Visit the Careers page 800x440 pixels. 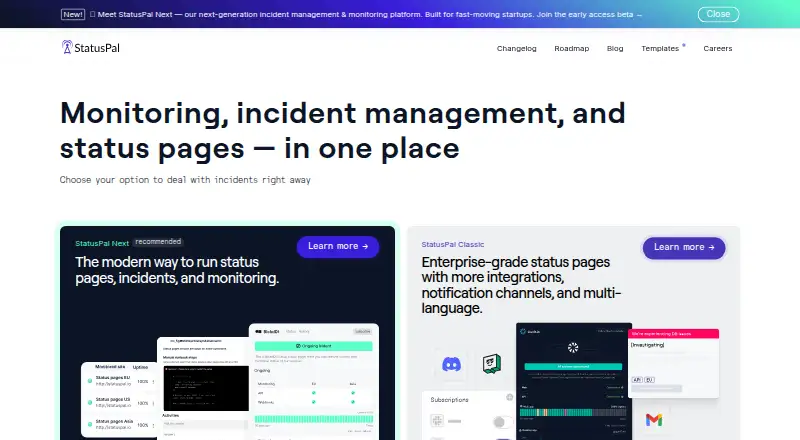click(x=717, y=48)
